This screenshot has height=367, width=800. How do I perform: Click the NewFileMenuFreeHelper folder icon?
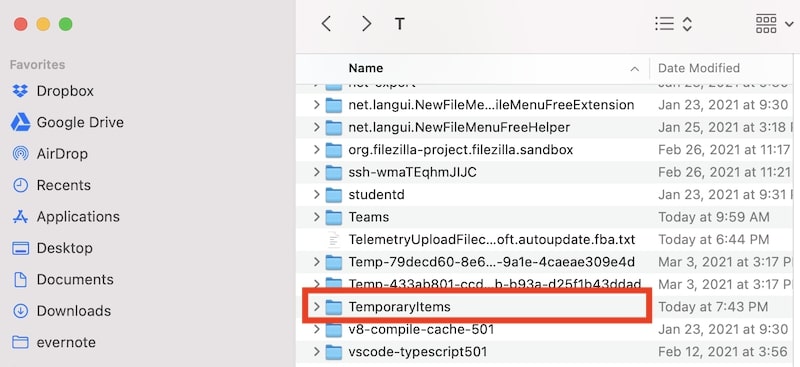tap(334, 127)
